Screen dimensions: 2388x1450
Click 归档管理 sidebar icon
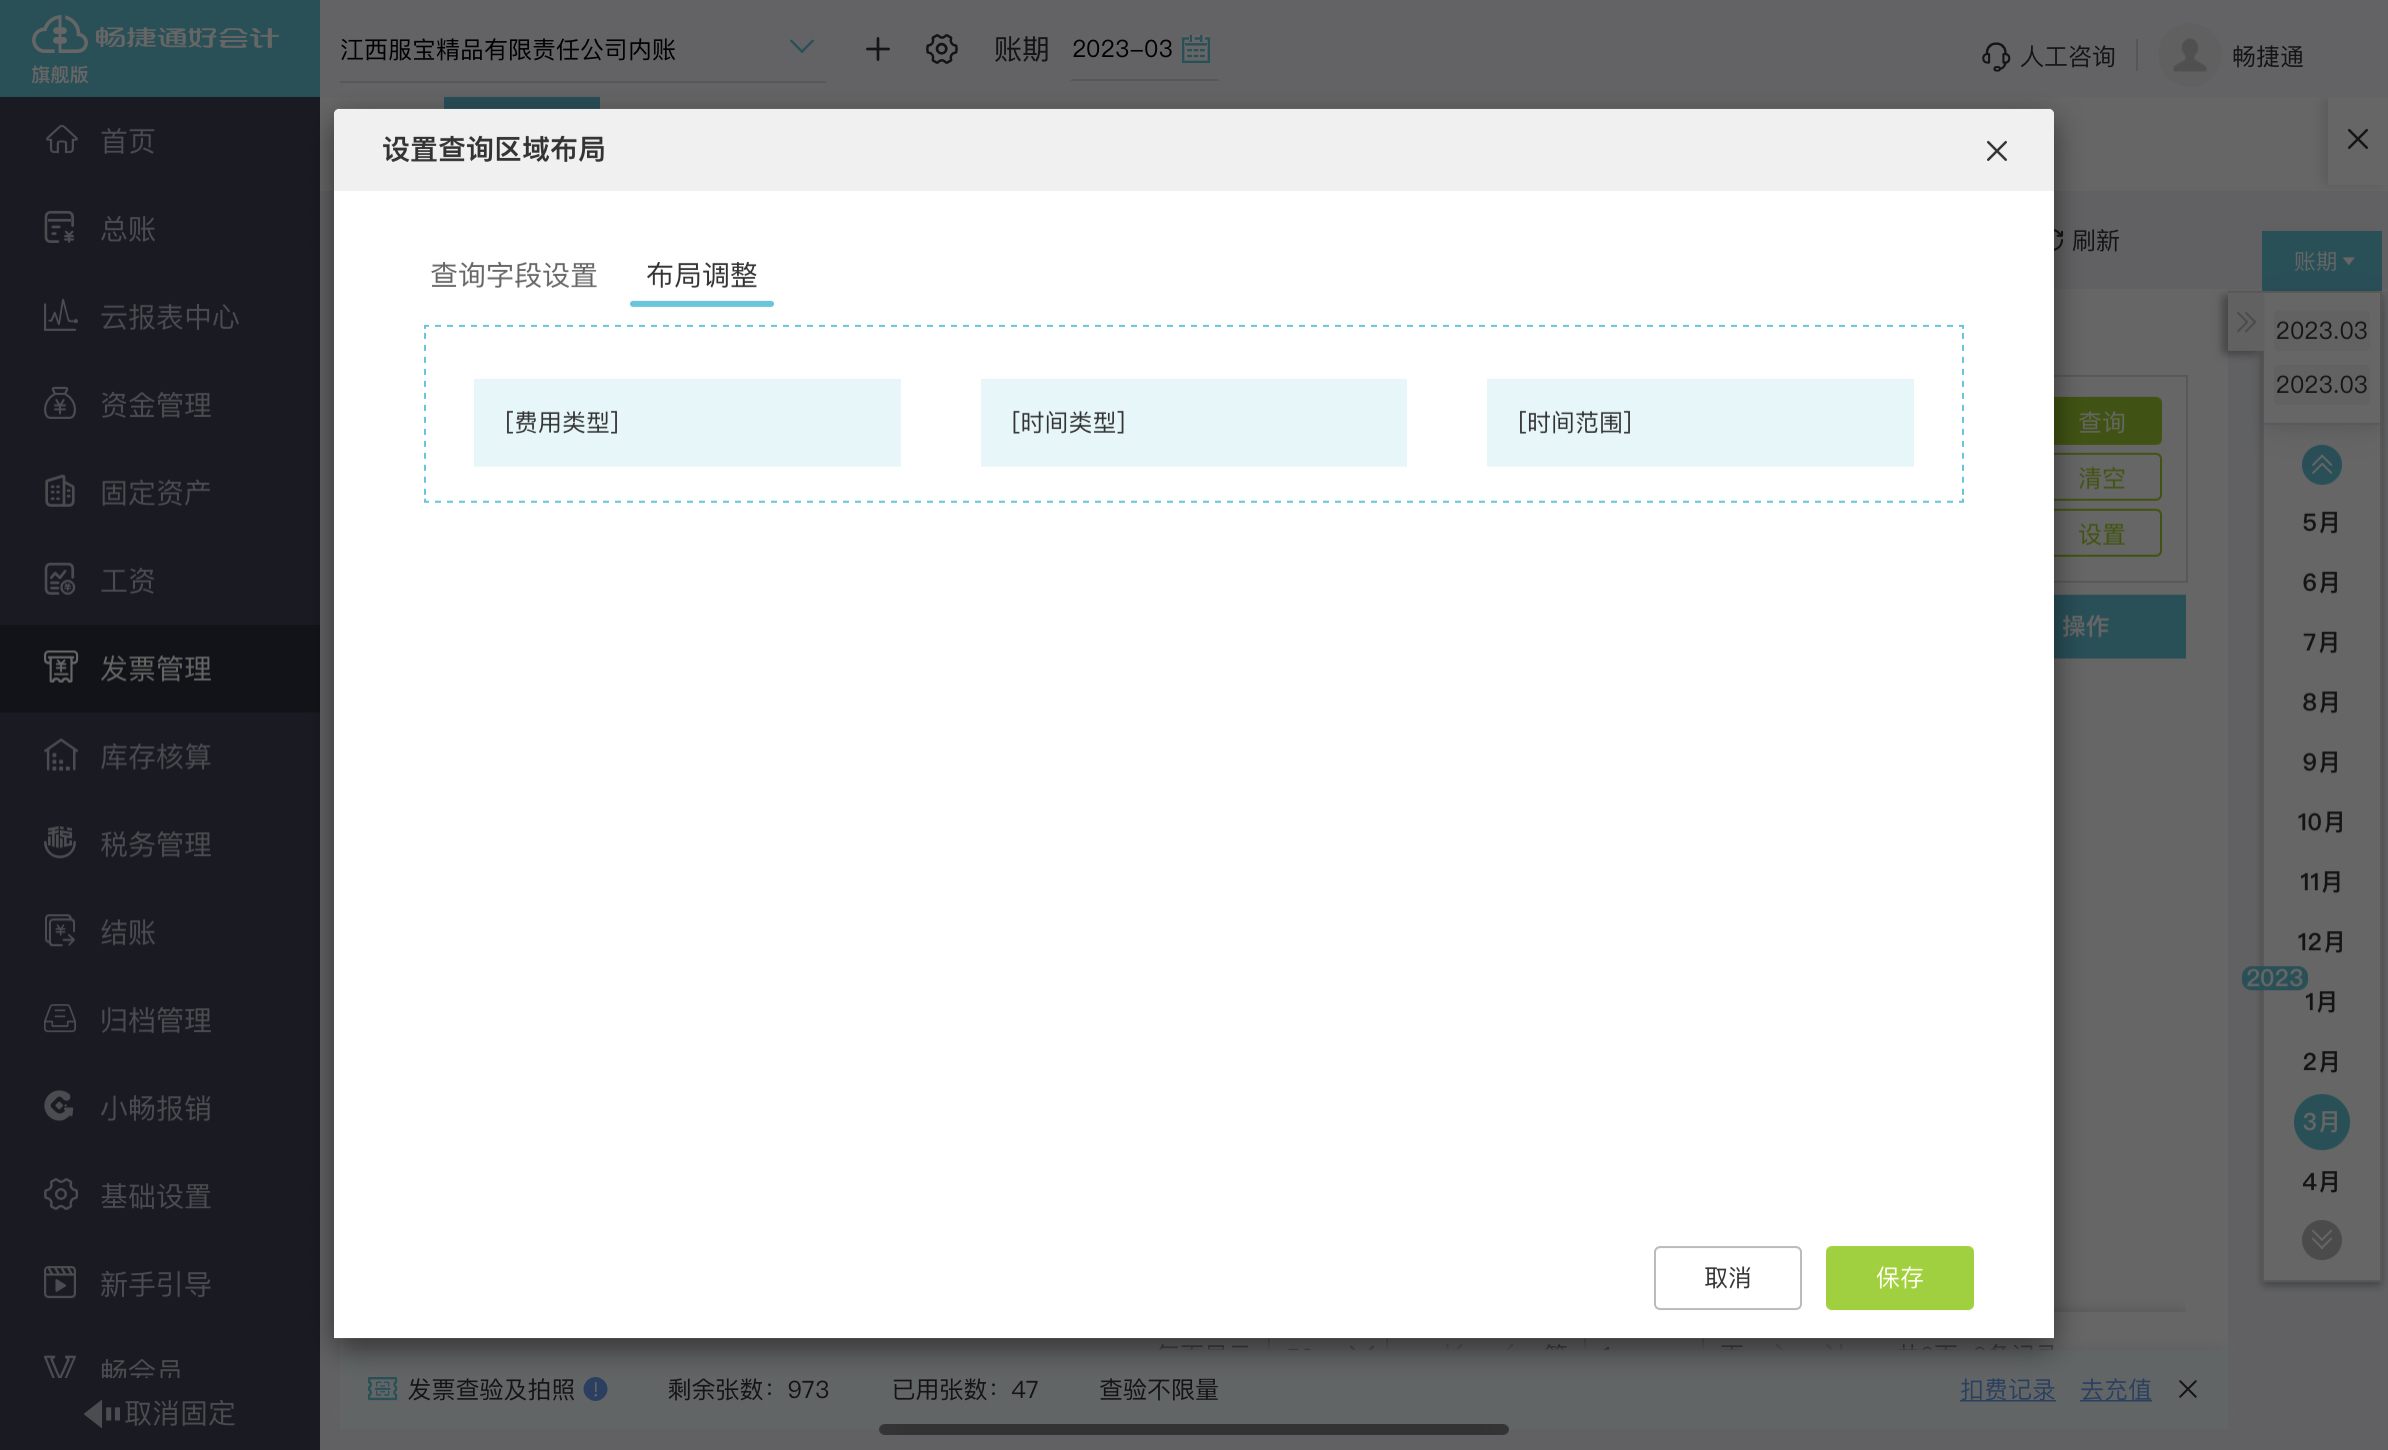[x=61, y=1018]
